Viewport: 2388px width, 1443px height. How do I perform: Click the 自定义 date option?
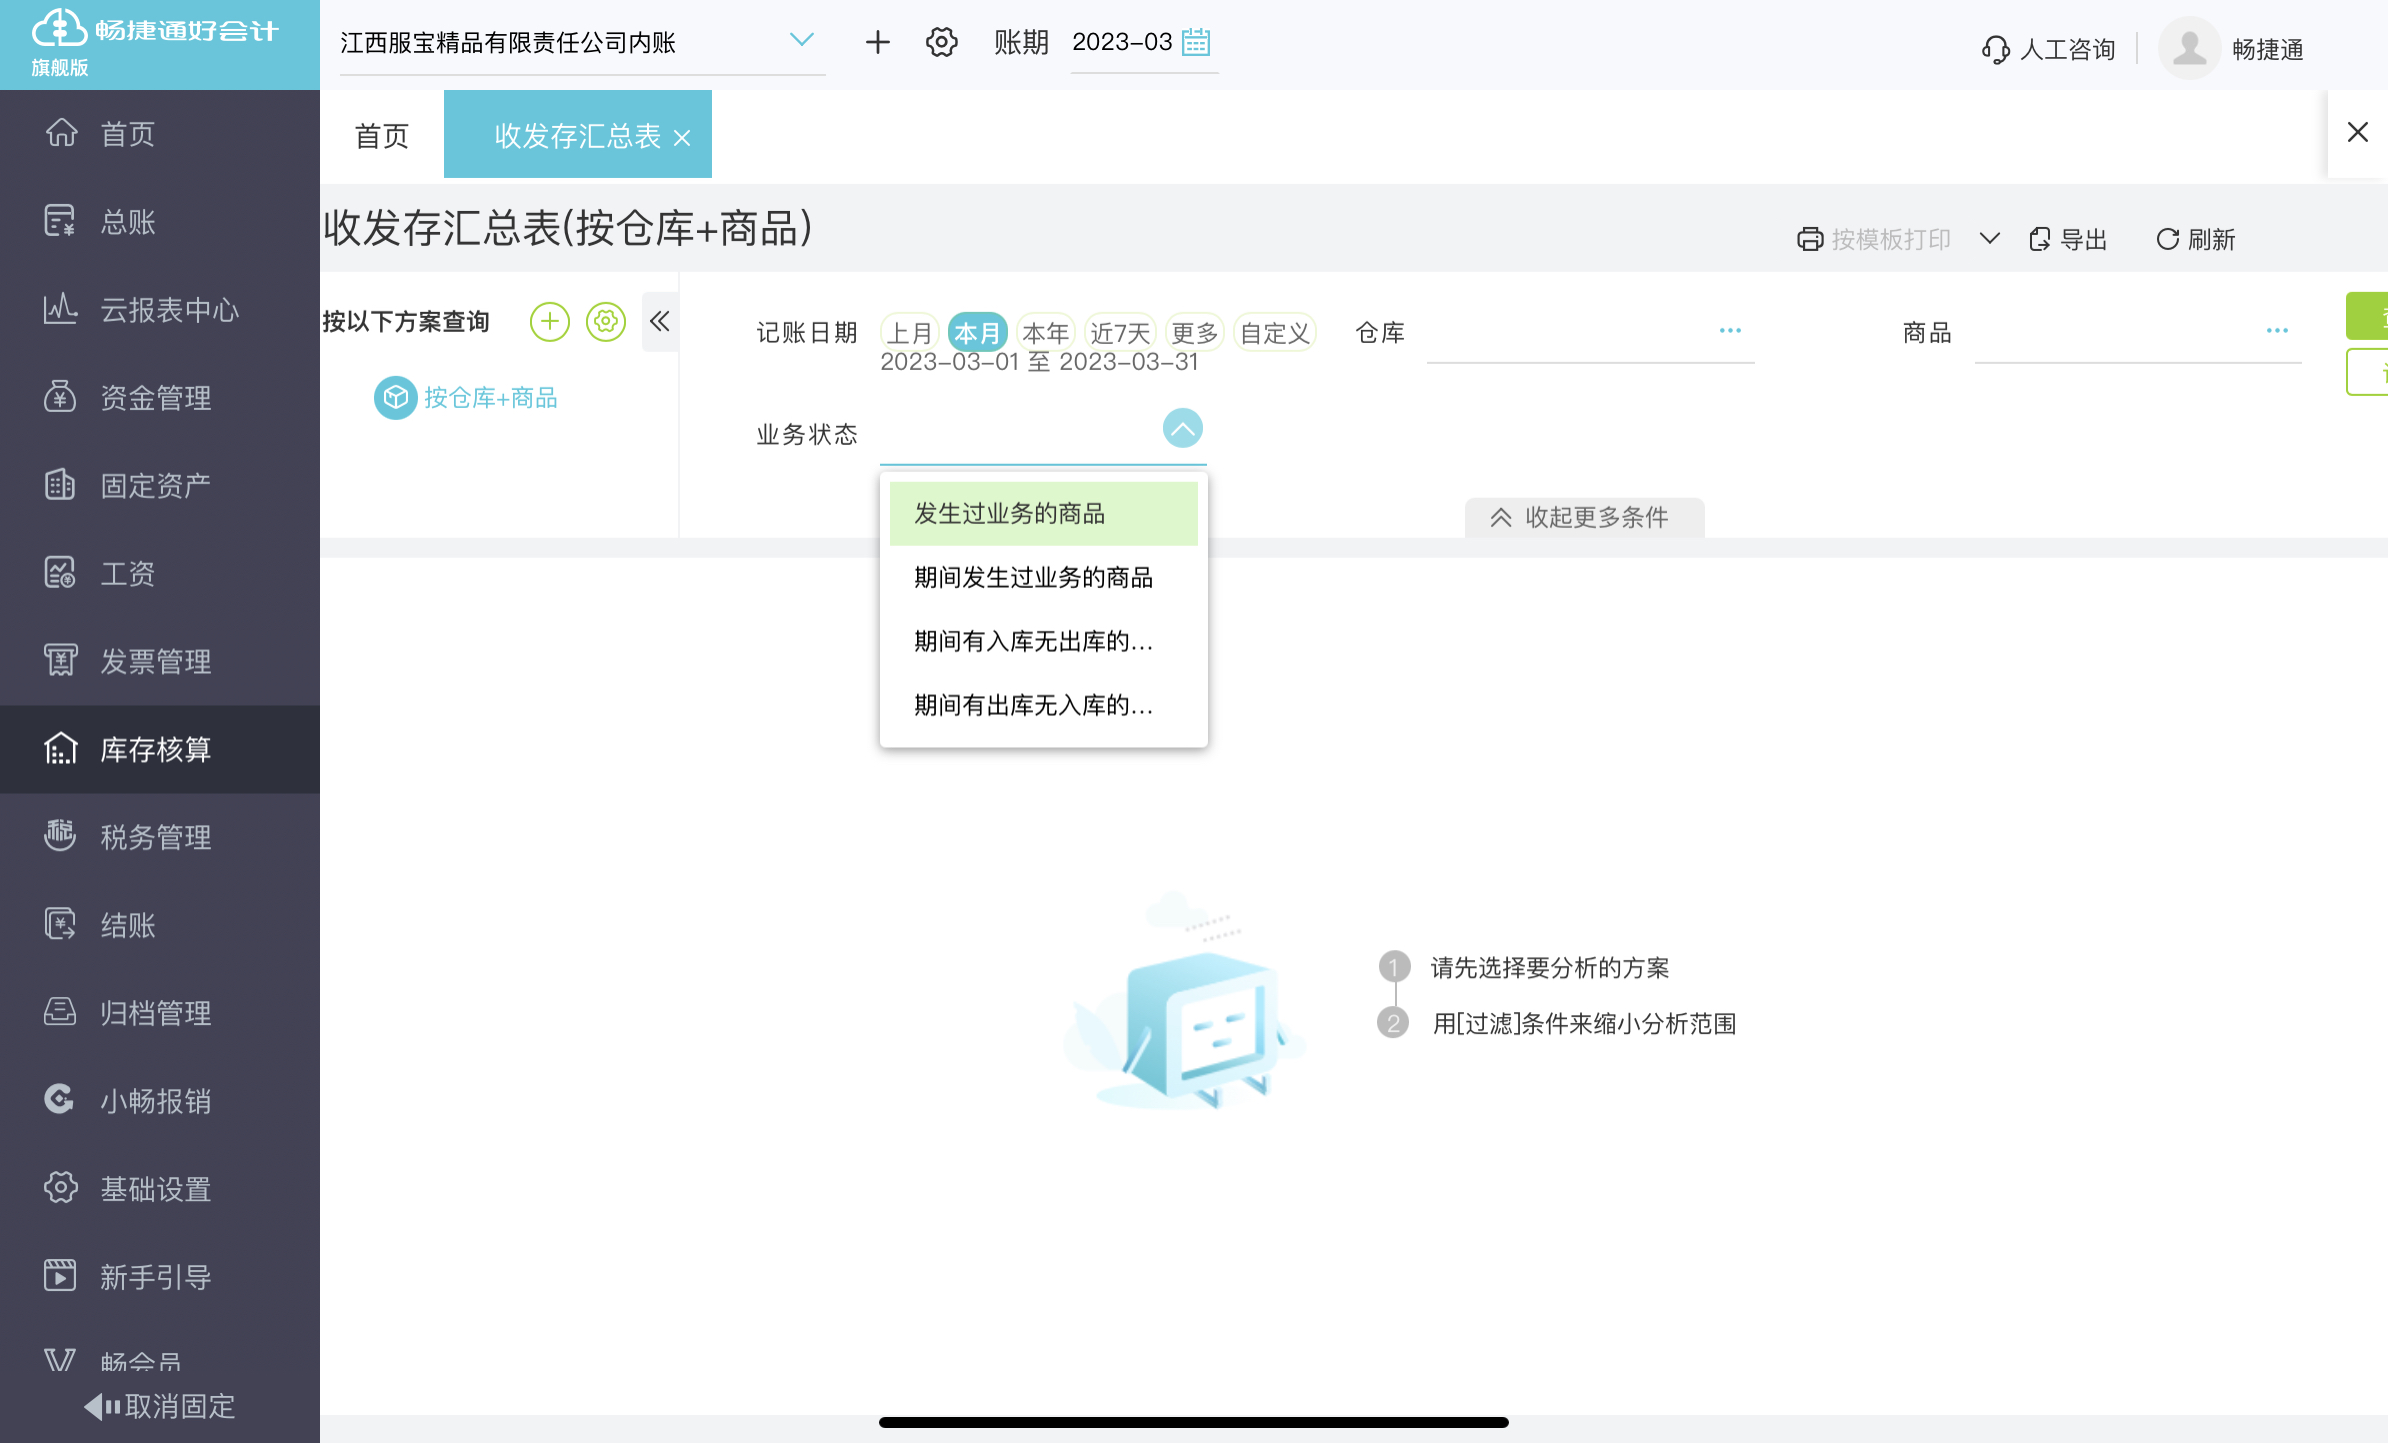(x=1276, y=331)
